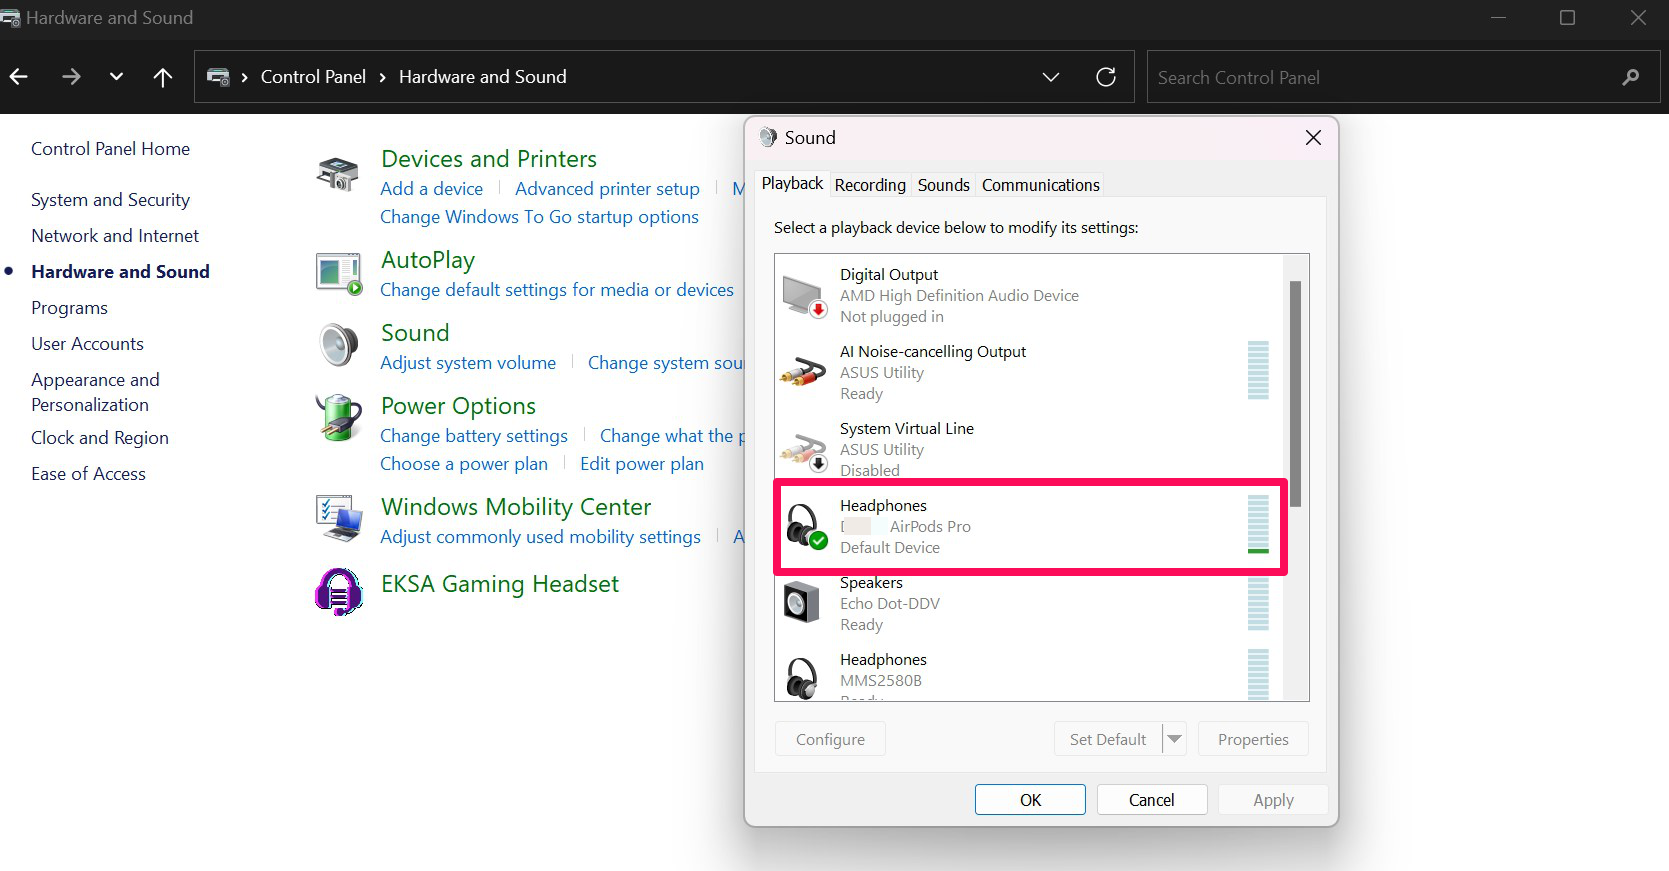Open the AutoPlay heading link
Screen dimensions: 1669x871
point(428,260)
